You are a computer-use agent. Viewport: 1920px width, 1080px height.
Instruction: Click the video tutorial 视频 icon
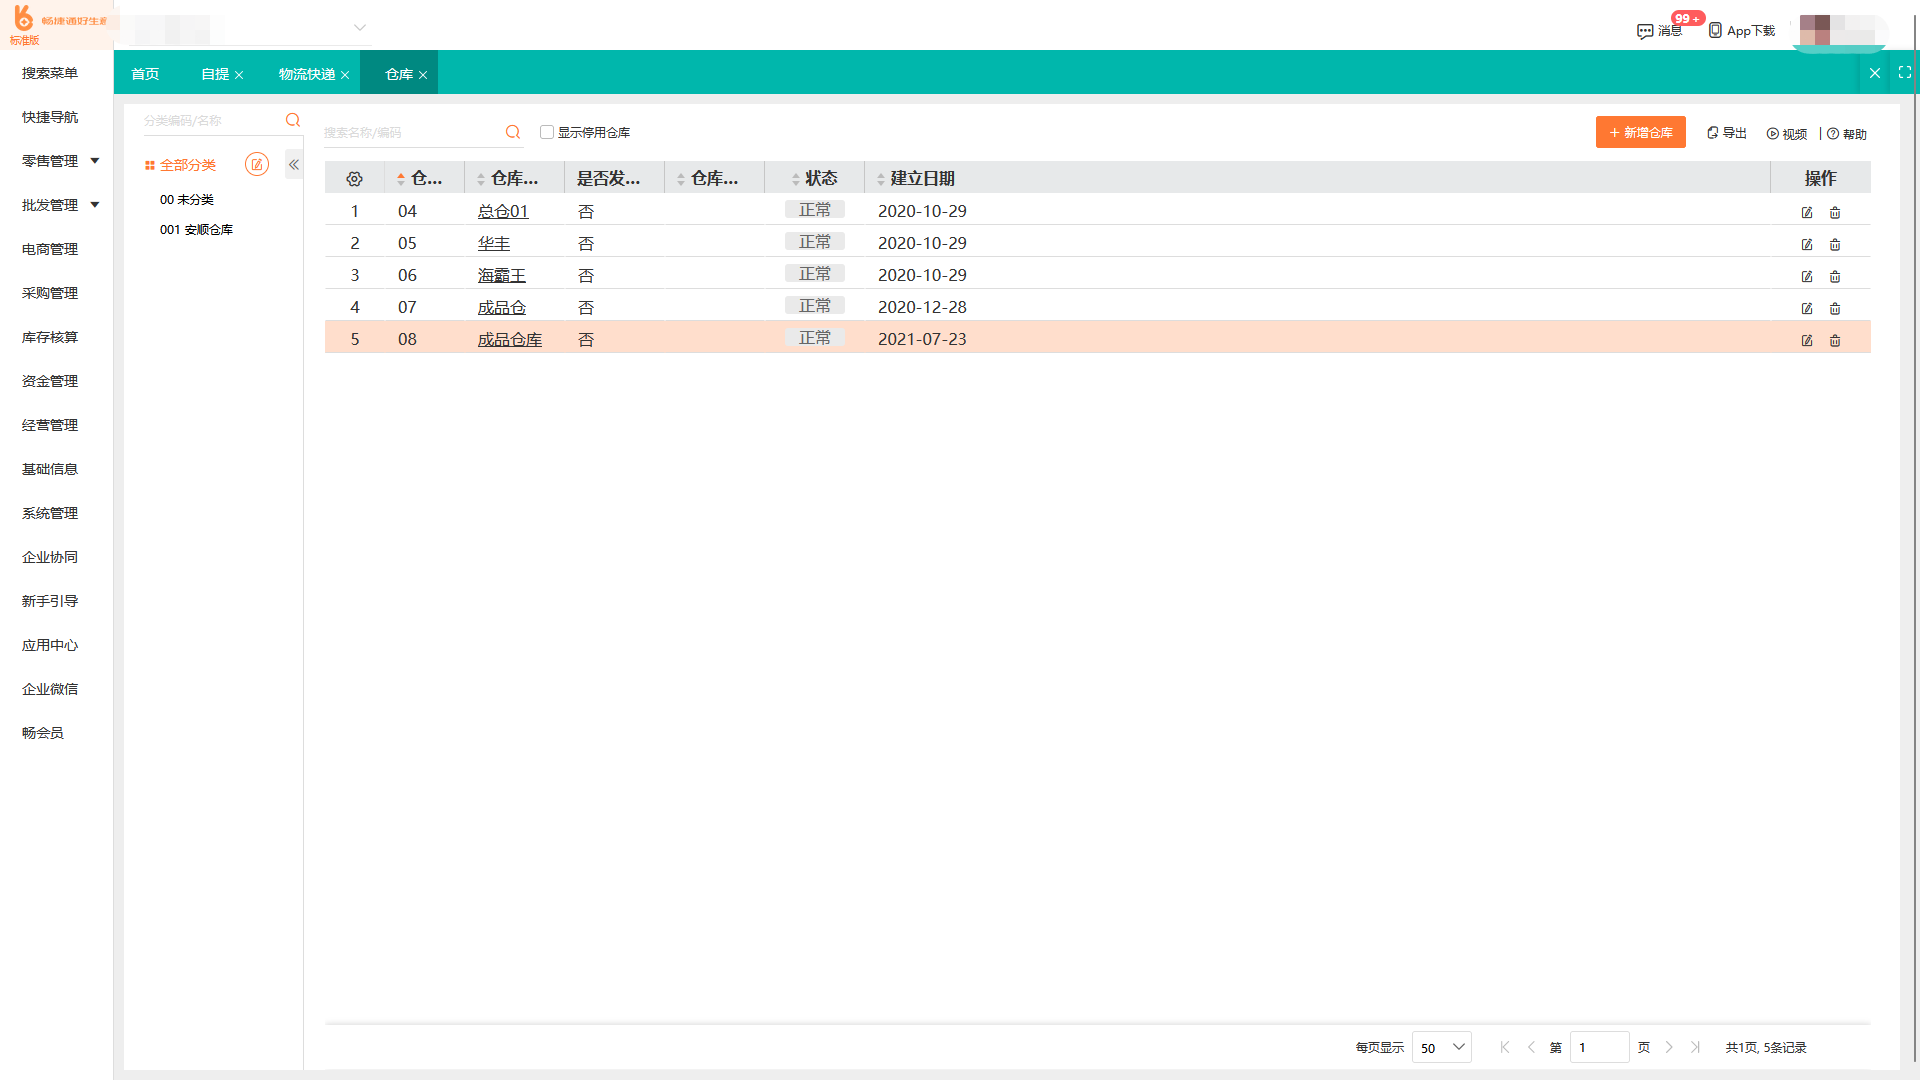(x=1789, y=131)
